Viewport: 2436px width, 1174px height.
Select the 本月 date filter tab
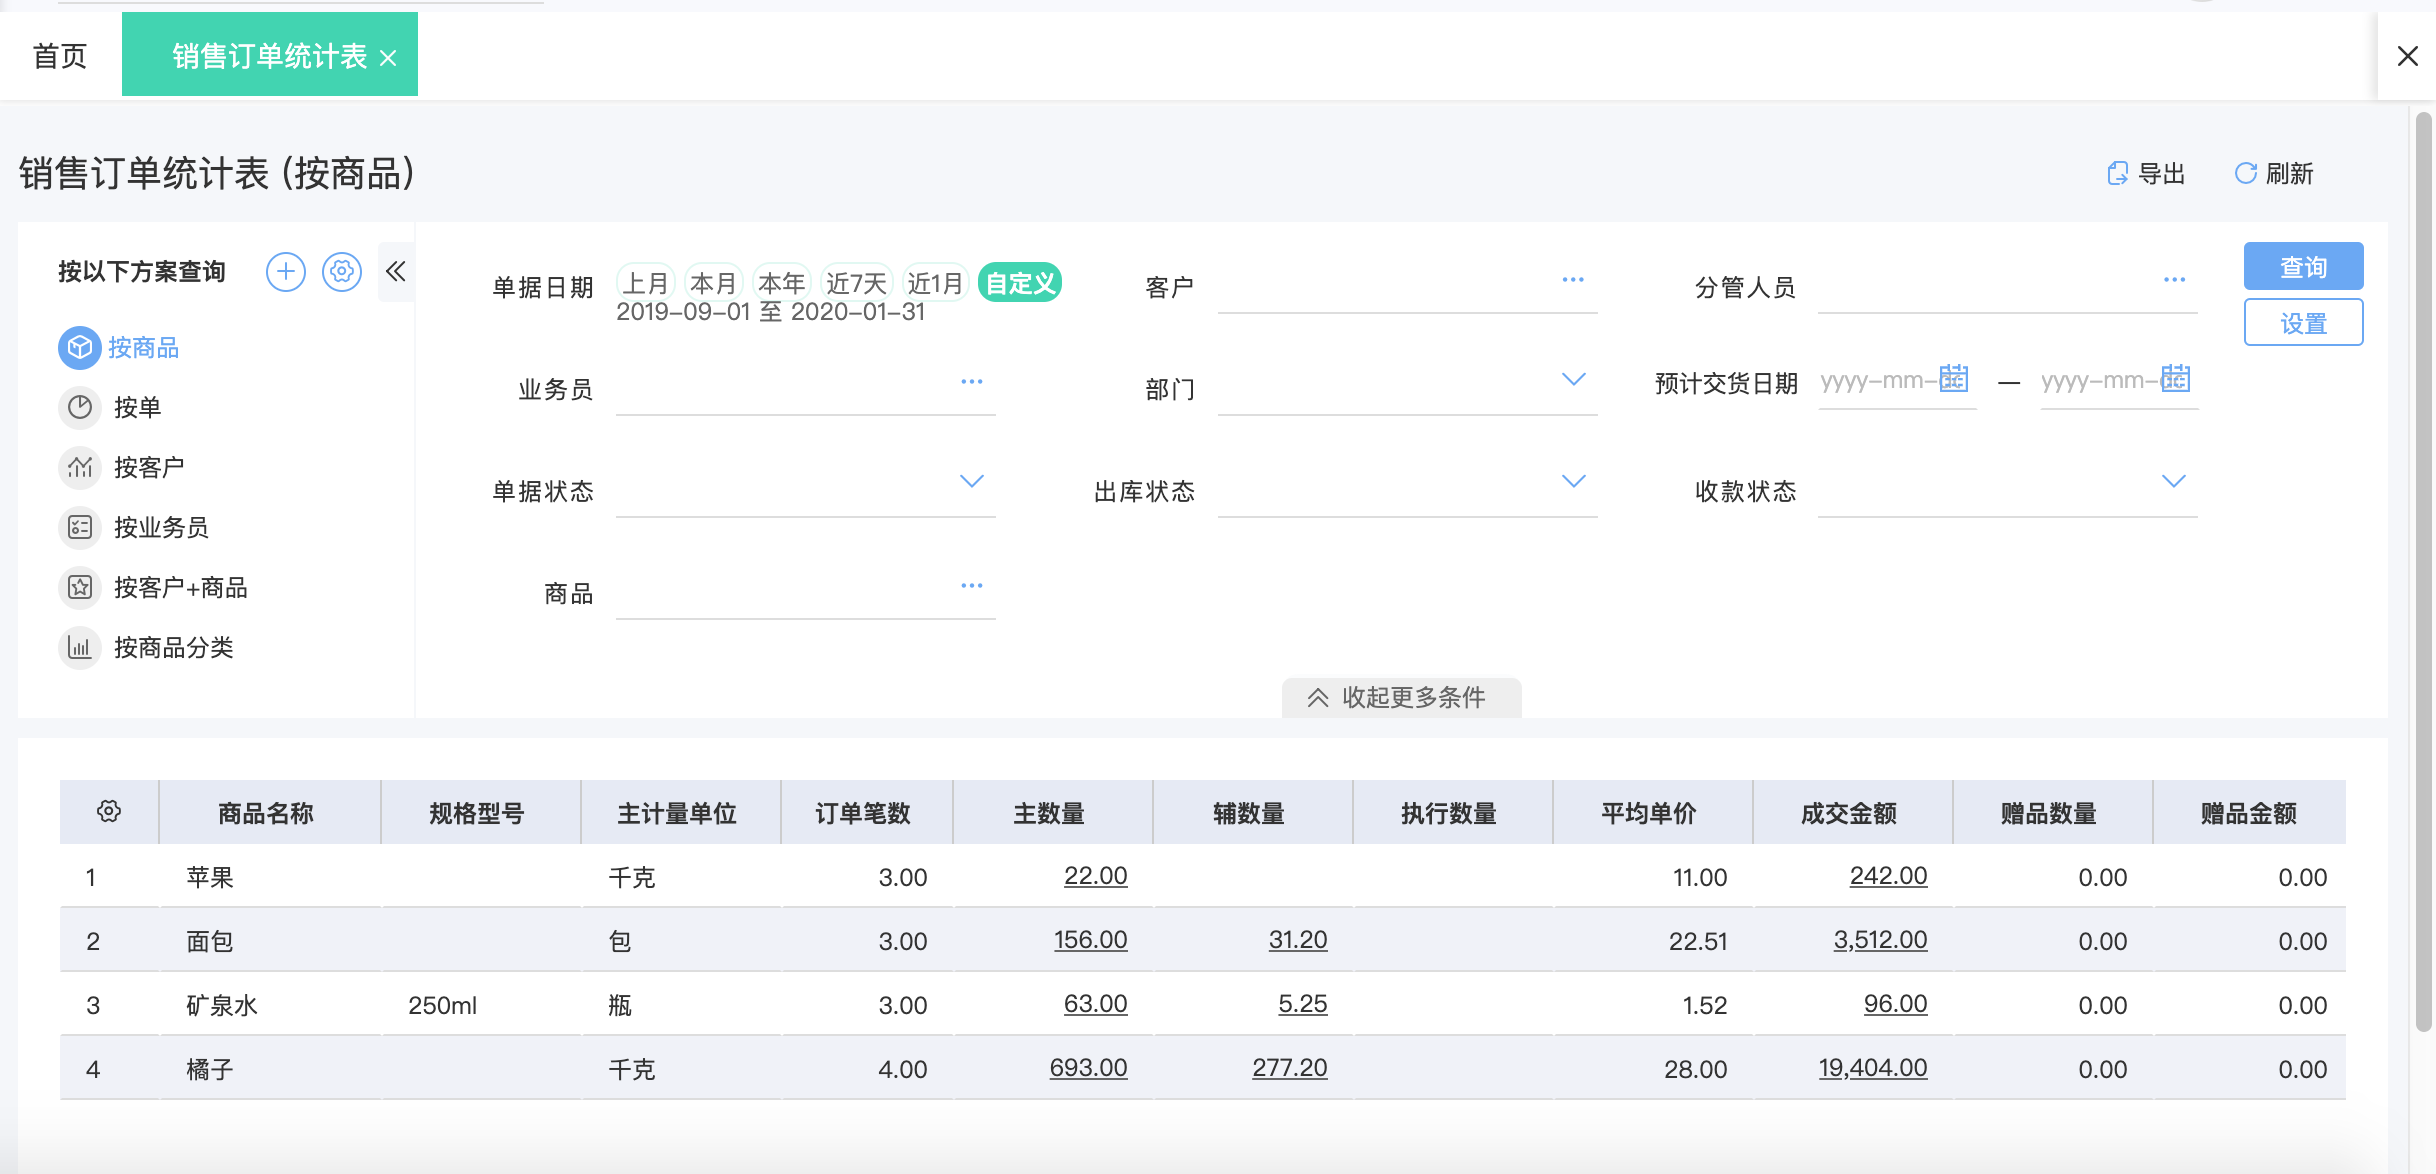(712, 283)
